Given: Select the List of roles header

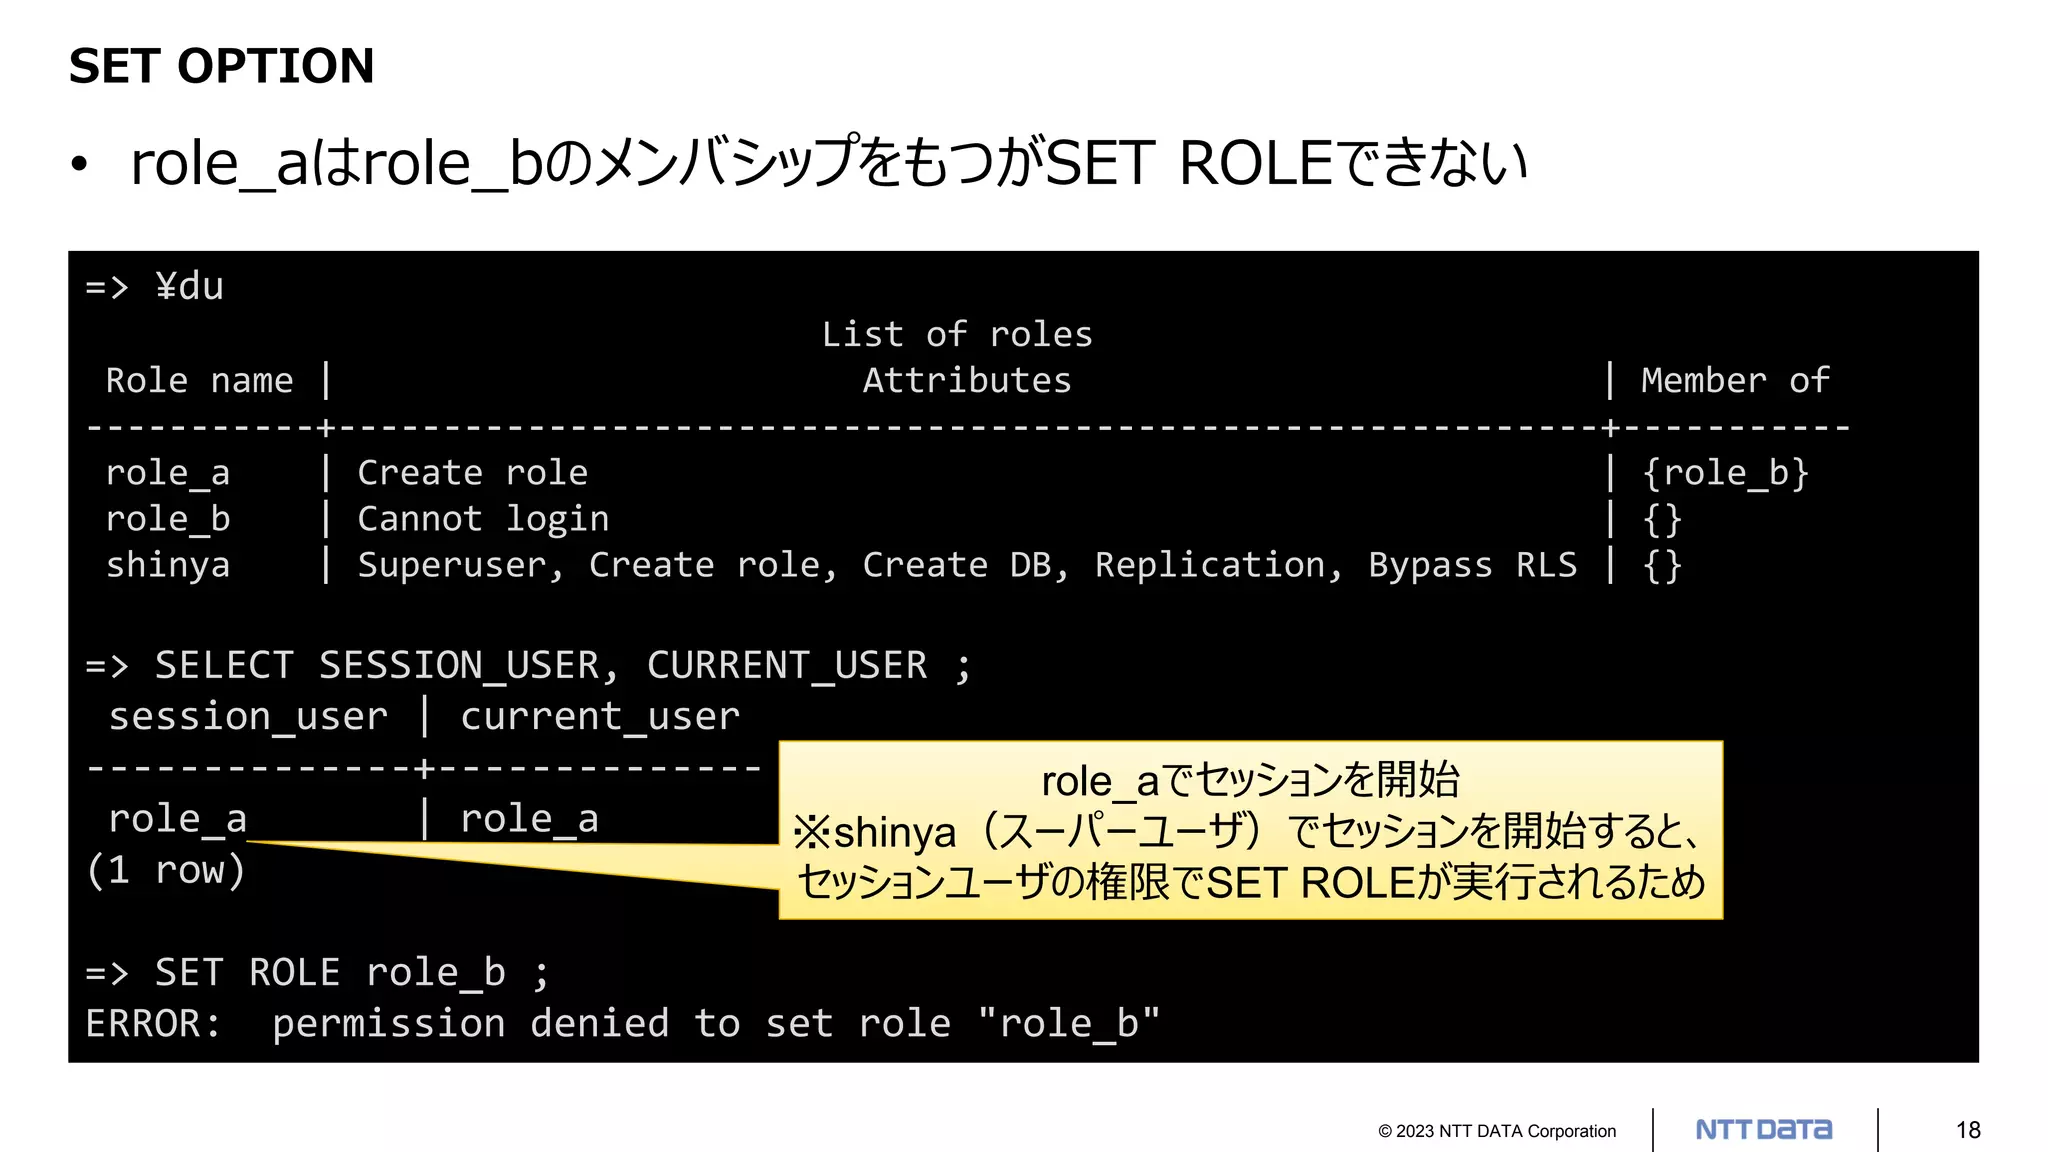Looking at the screenshot, I should coord(956,333).
